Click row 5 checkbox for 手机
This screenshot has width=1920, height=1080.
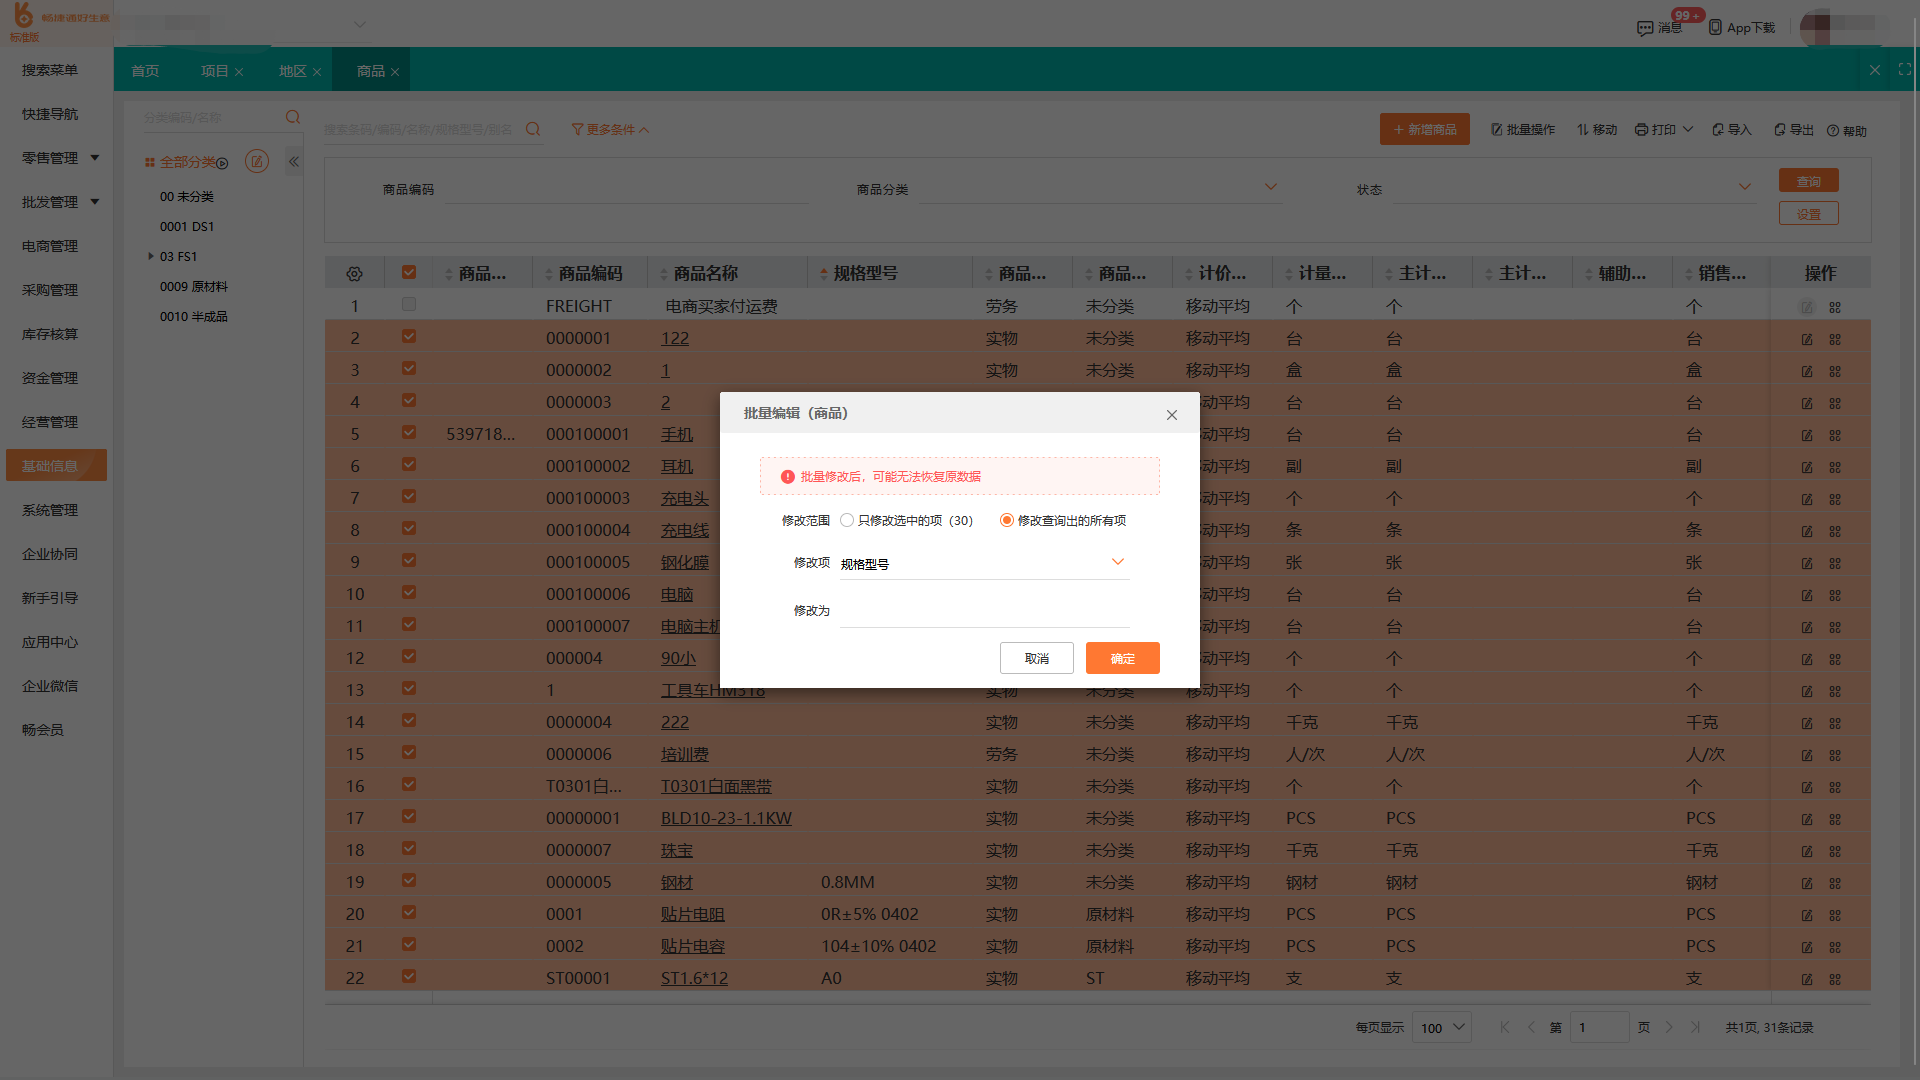(x=410, y=433)
